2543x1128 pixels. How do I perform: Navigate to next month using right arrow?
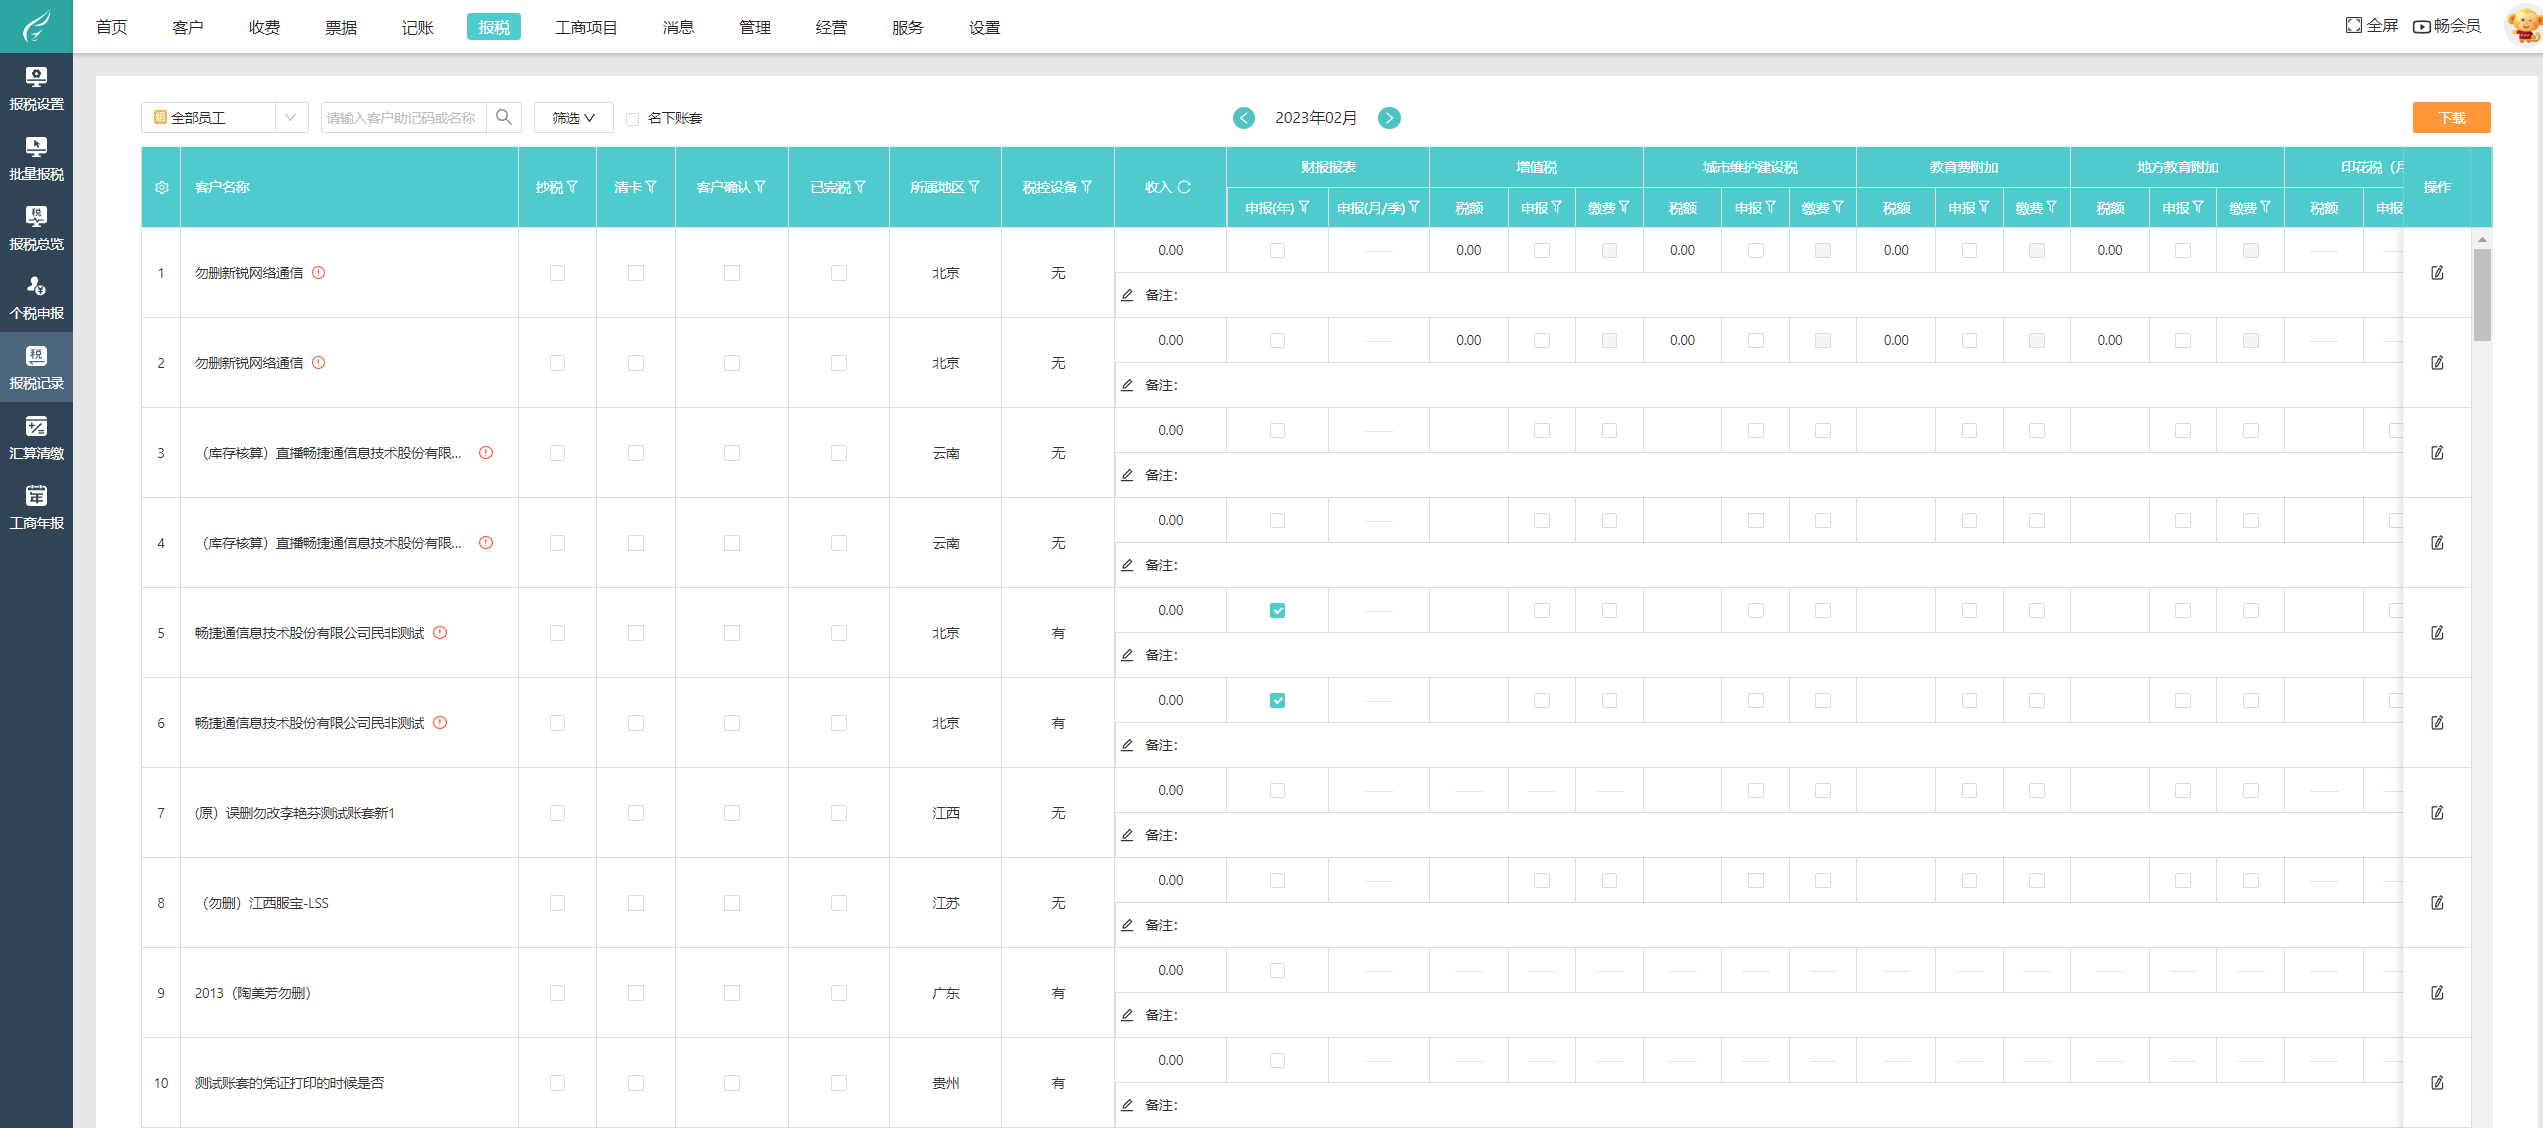(1390, 117)
